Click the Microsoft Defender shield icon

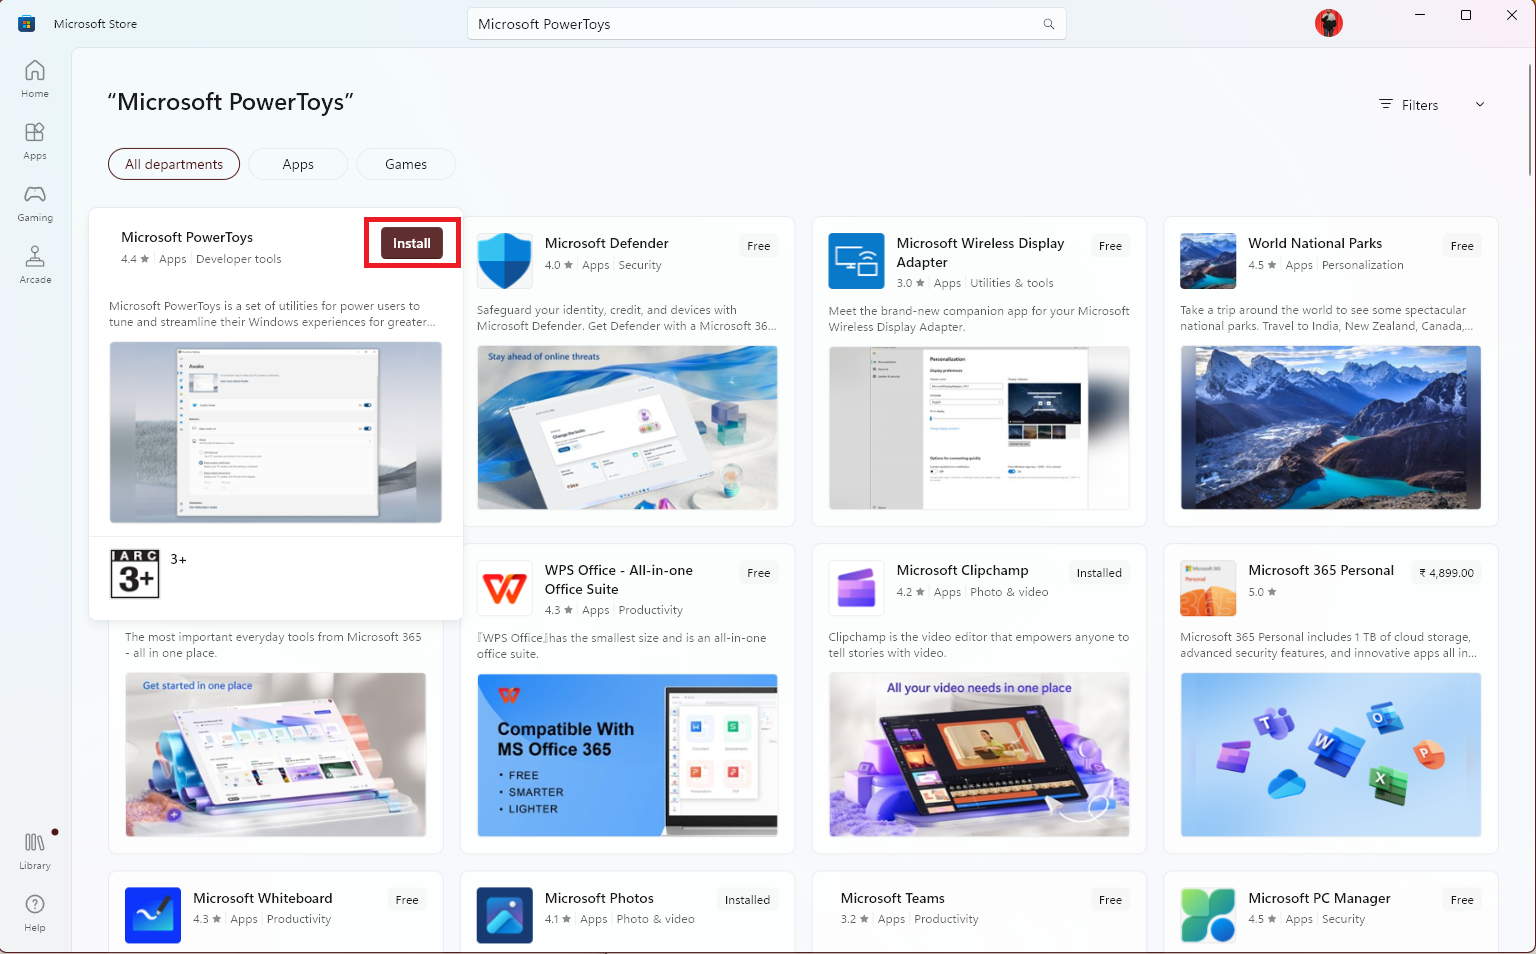[x=504, y=260]
